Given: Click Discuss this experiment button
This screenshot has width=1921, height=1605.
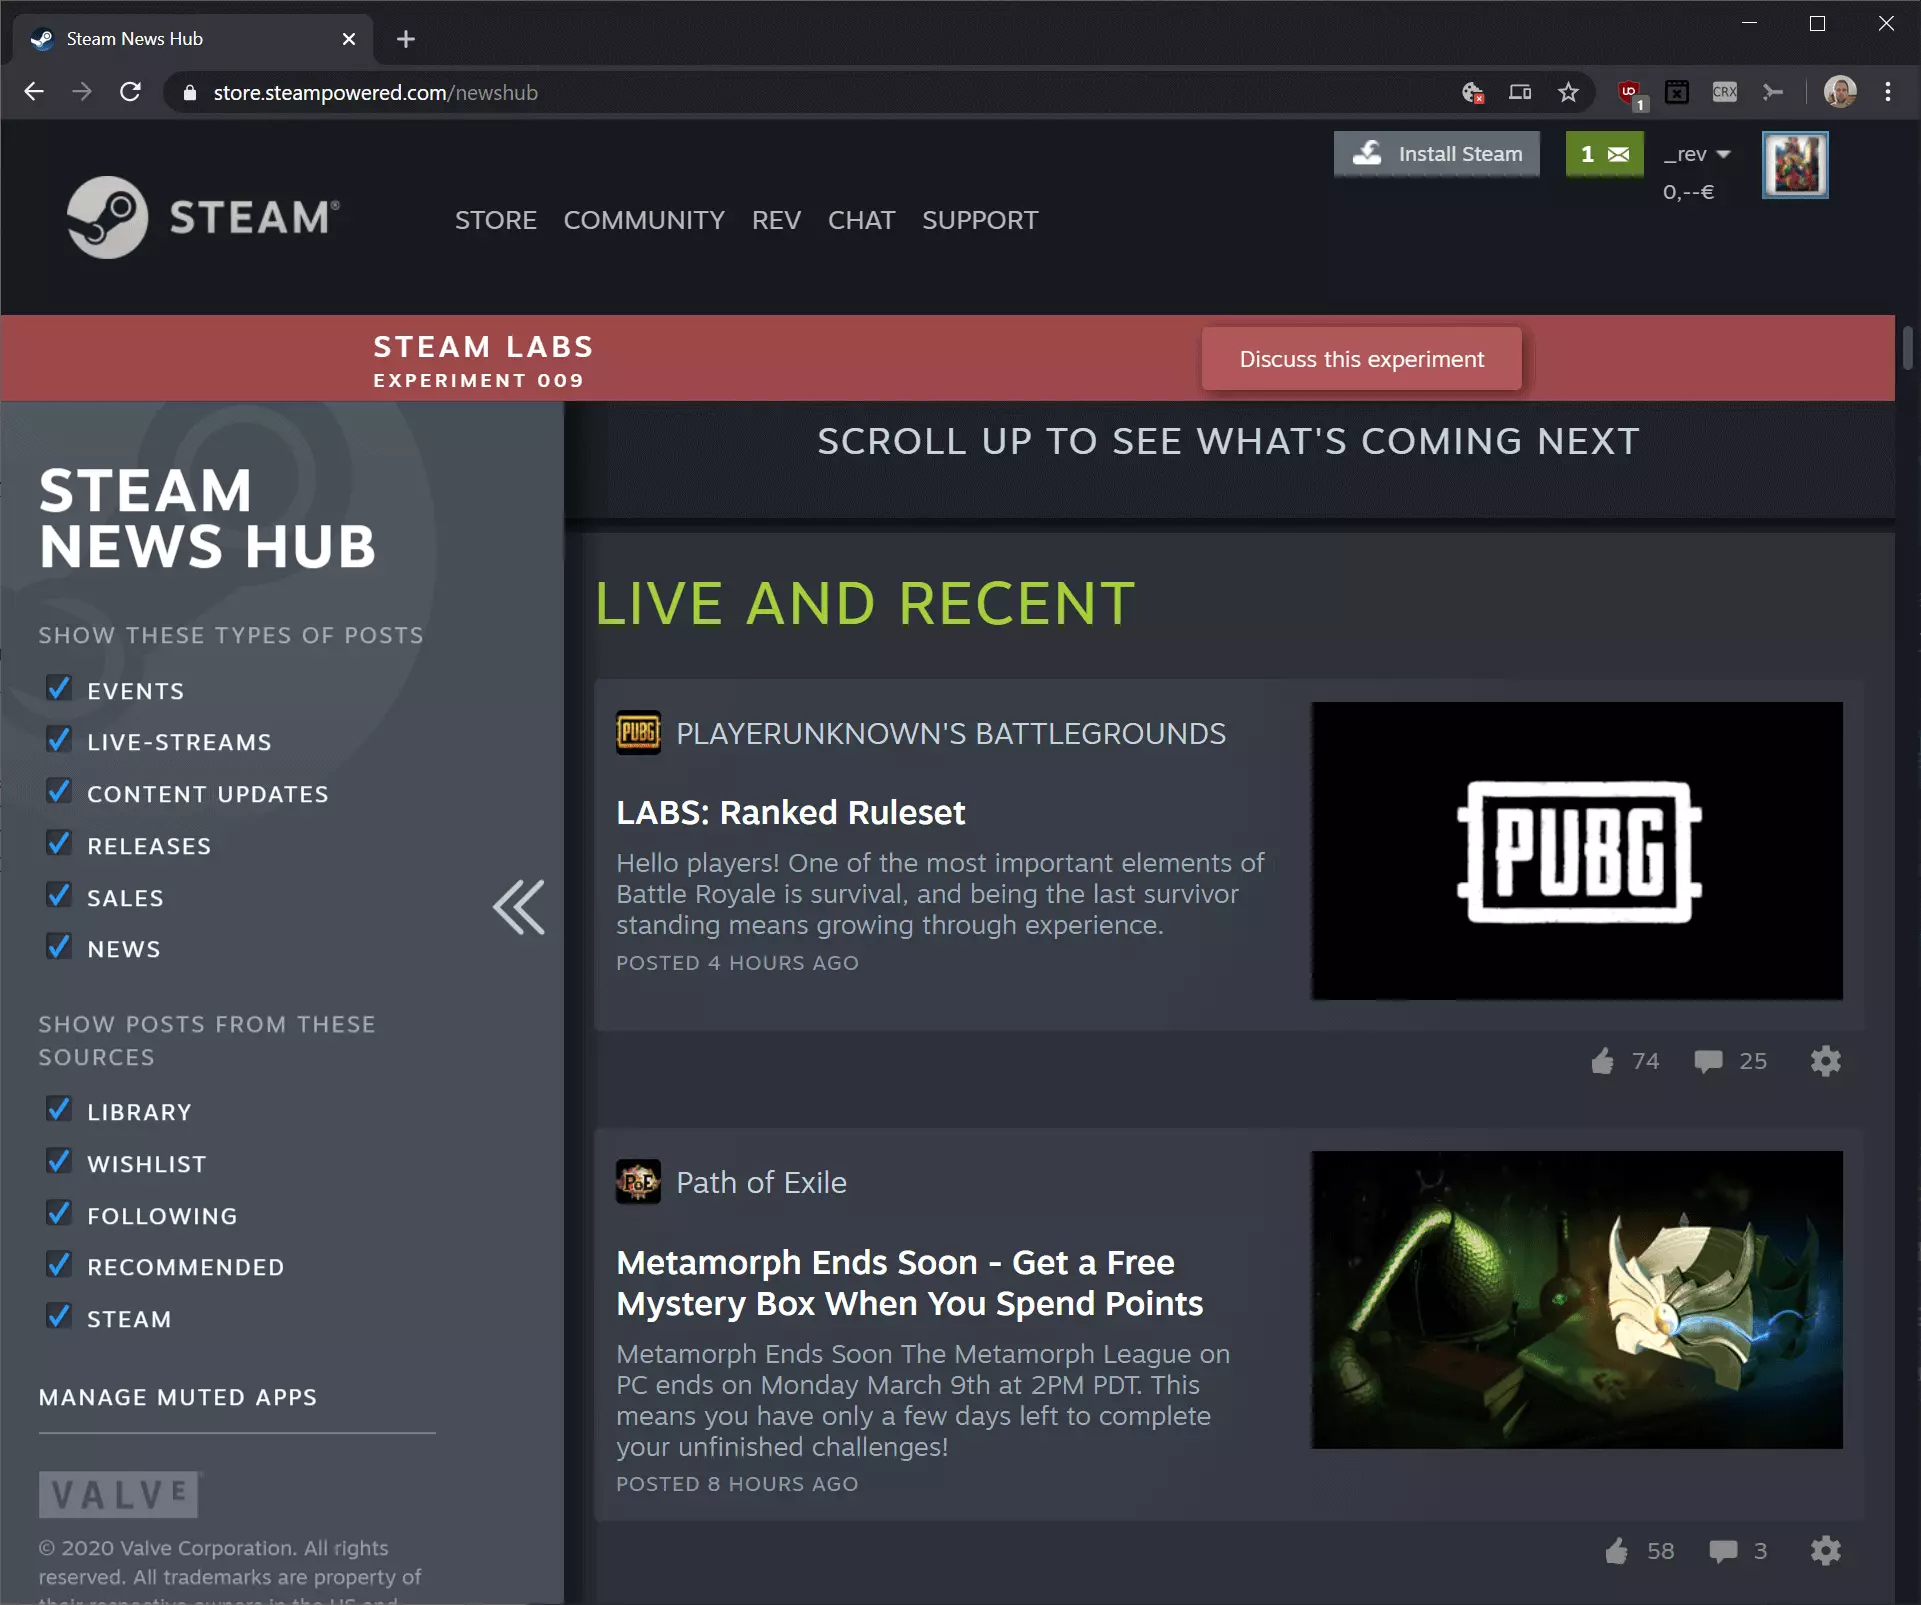Looking at the screenshot, I should (x=1364, y=359).
